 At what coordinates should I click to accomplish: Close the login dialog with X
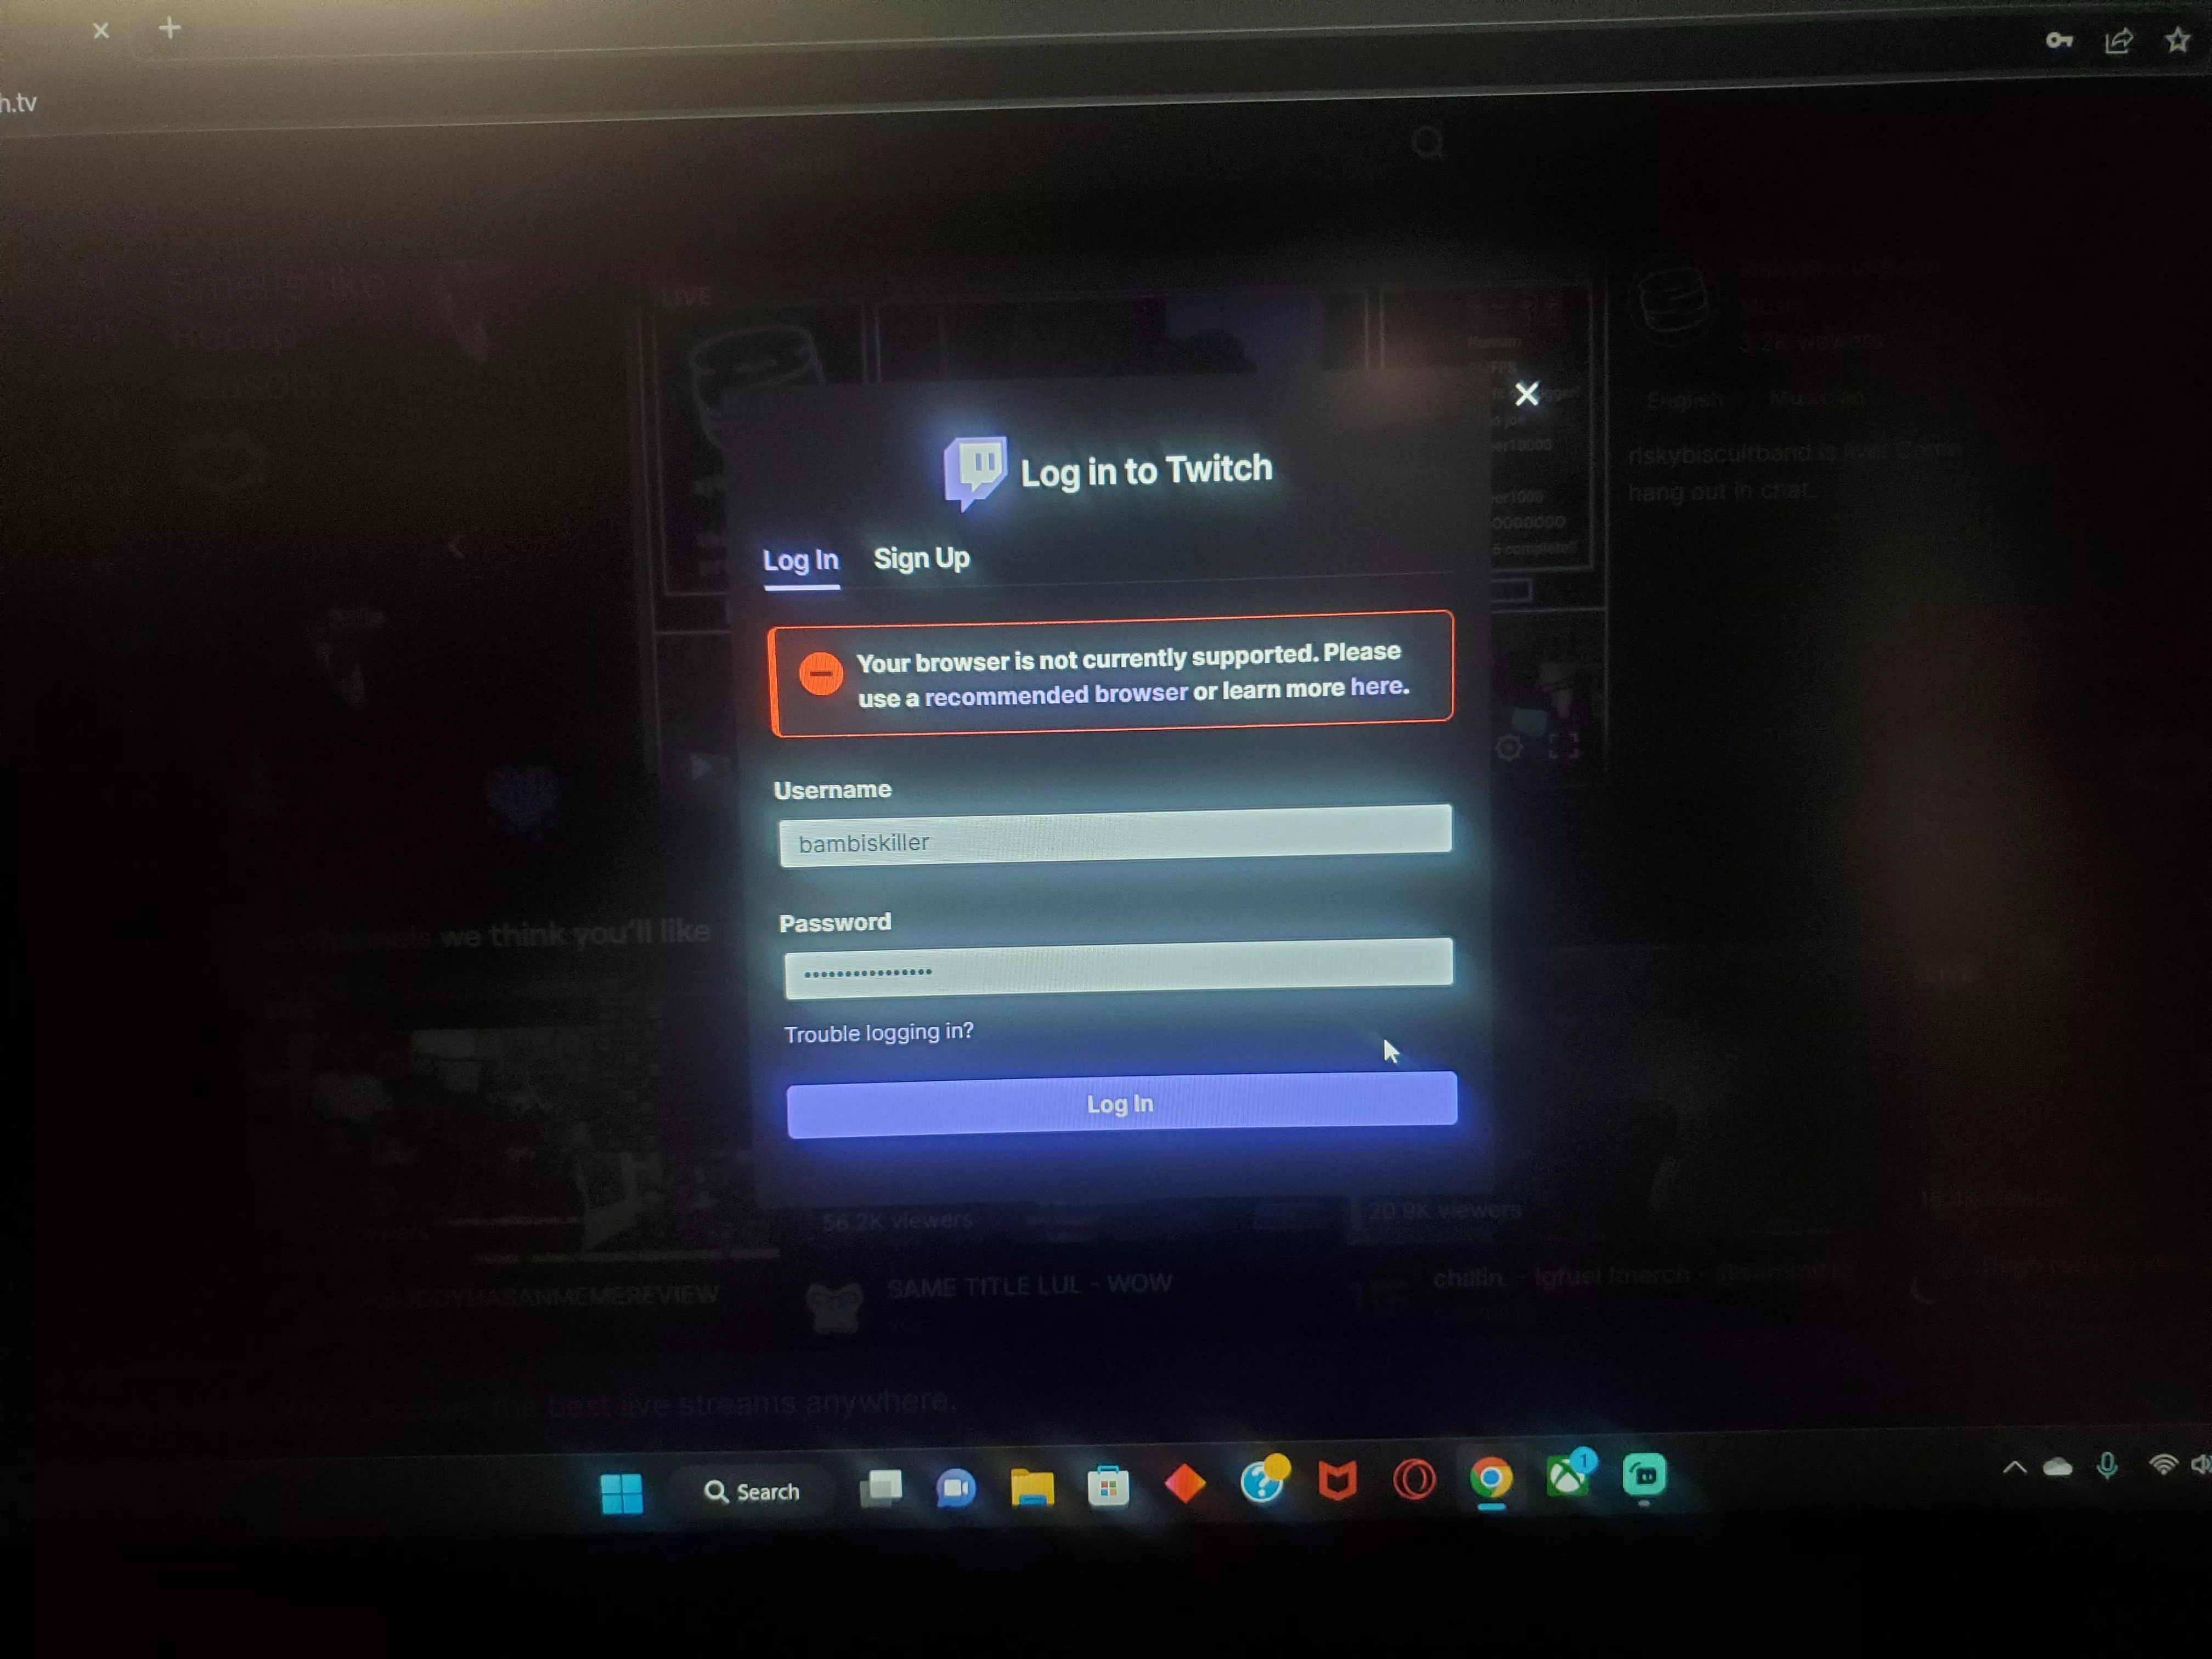click(x=1524, y=392)
